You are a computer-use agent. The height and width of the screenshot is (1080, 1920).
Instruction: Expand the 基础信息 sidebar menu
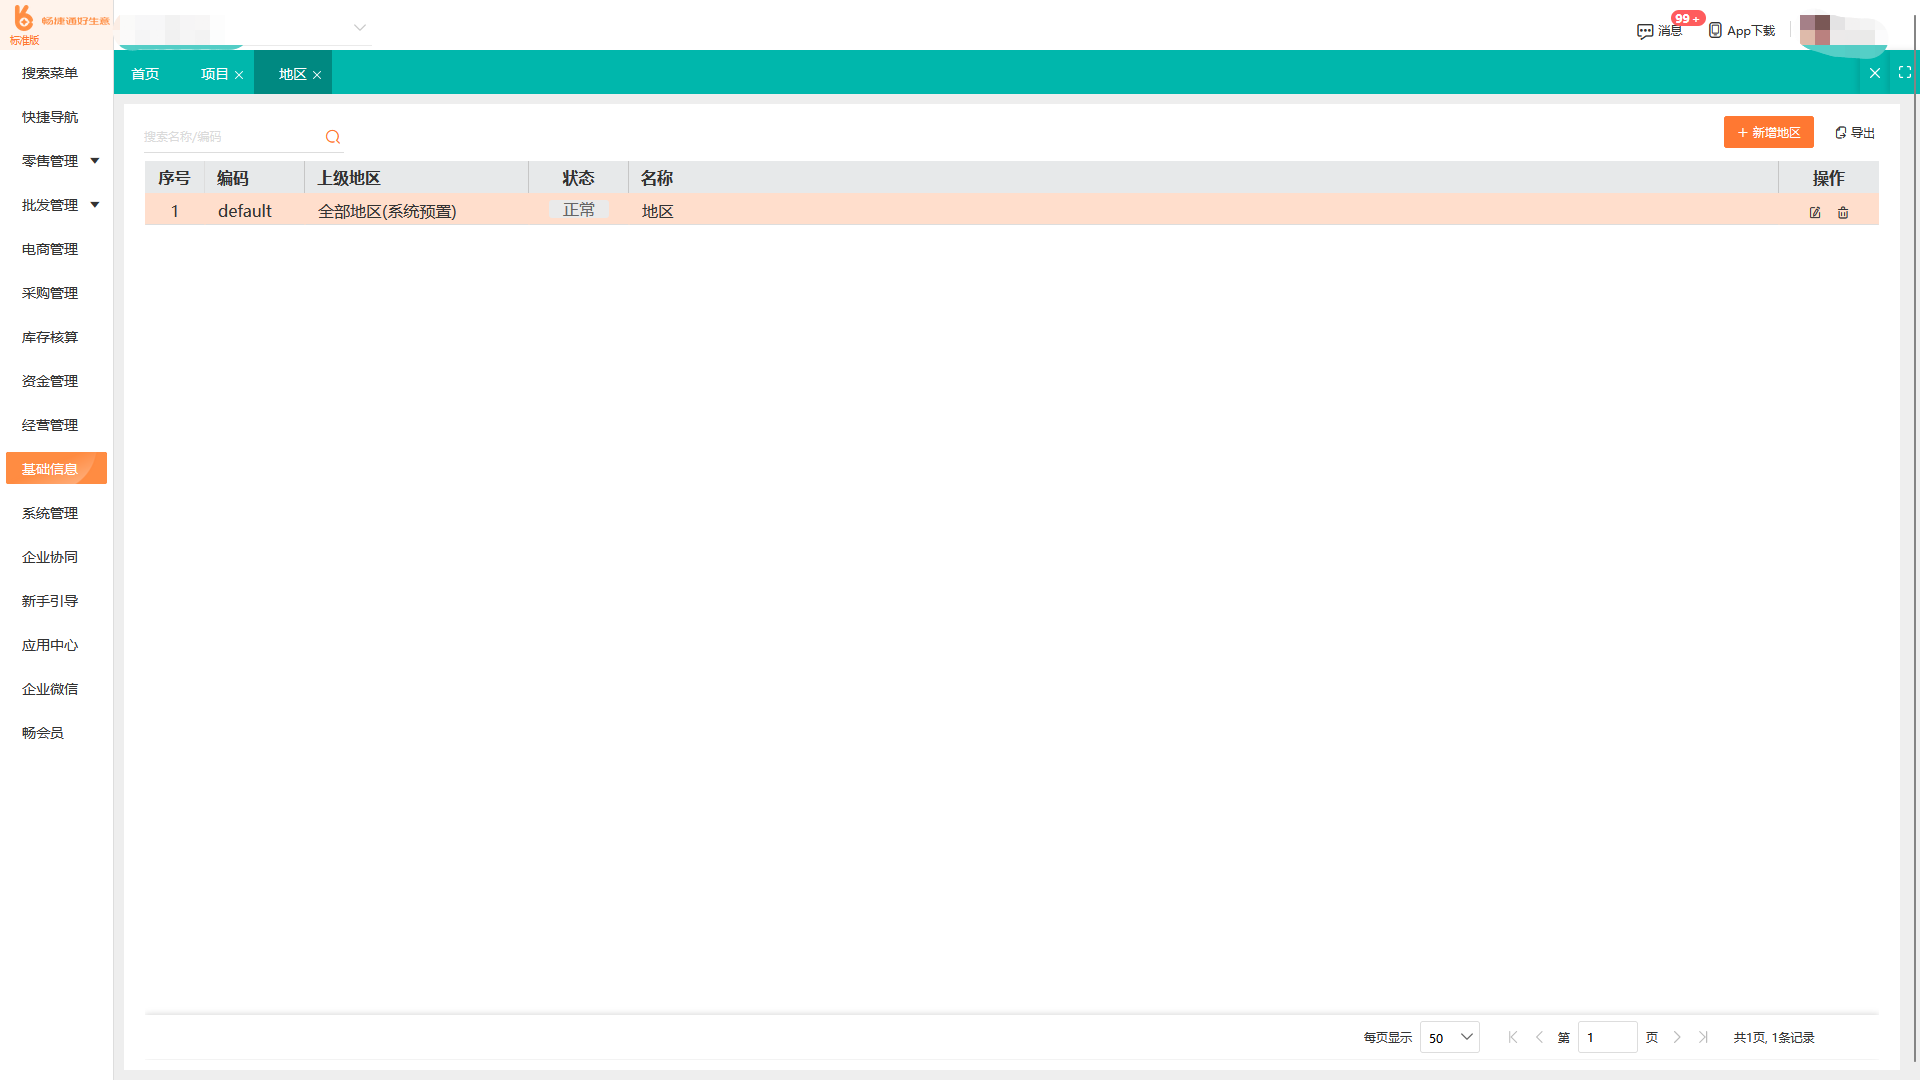(x=55, y=468)
